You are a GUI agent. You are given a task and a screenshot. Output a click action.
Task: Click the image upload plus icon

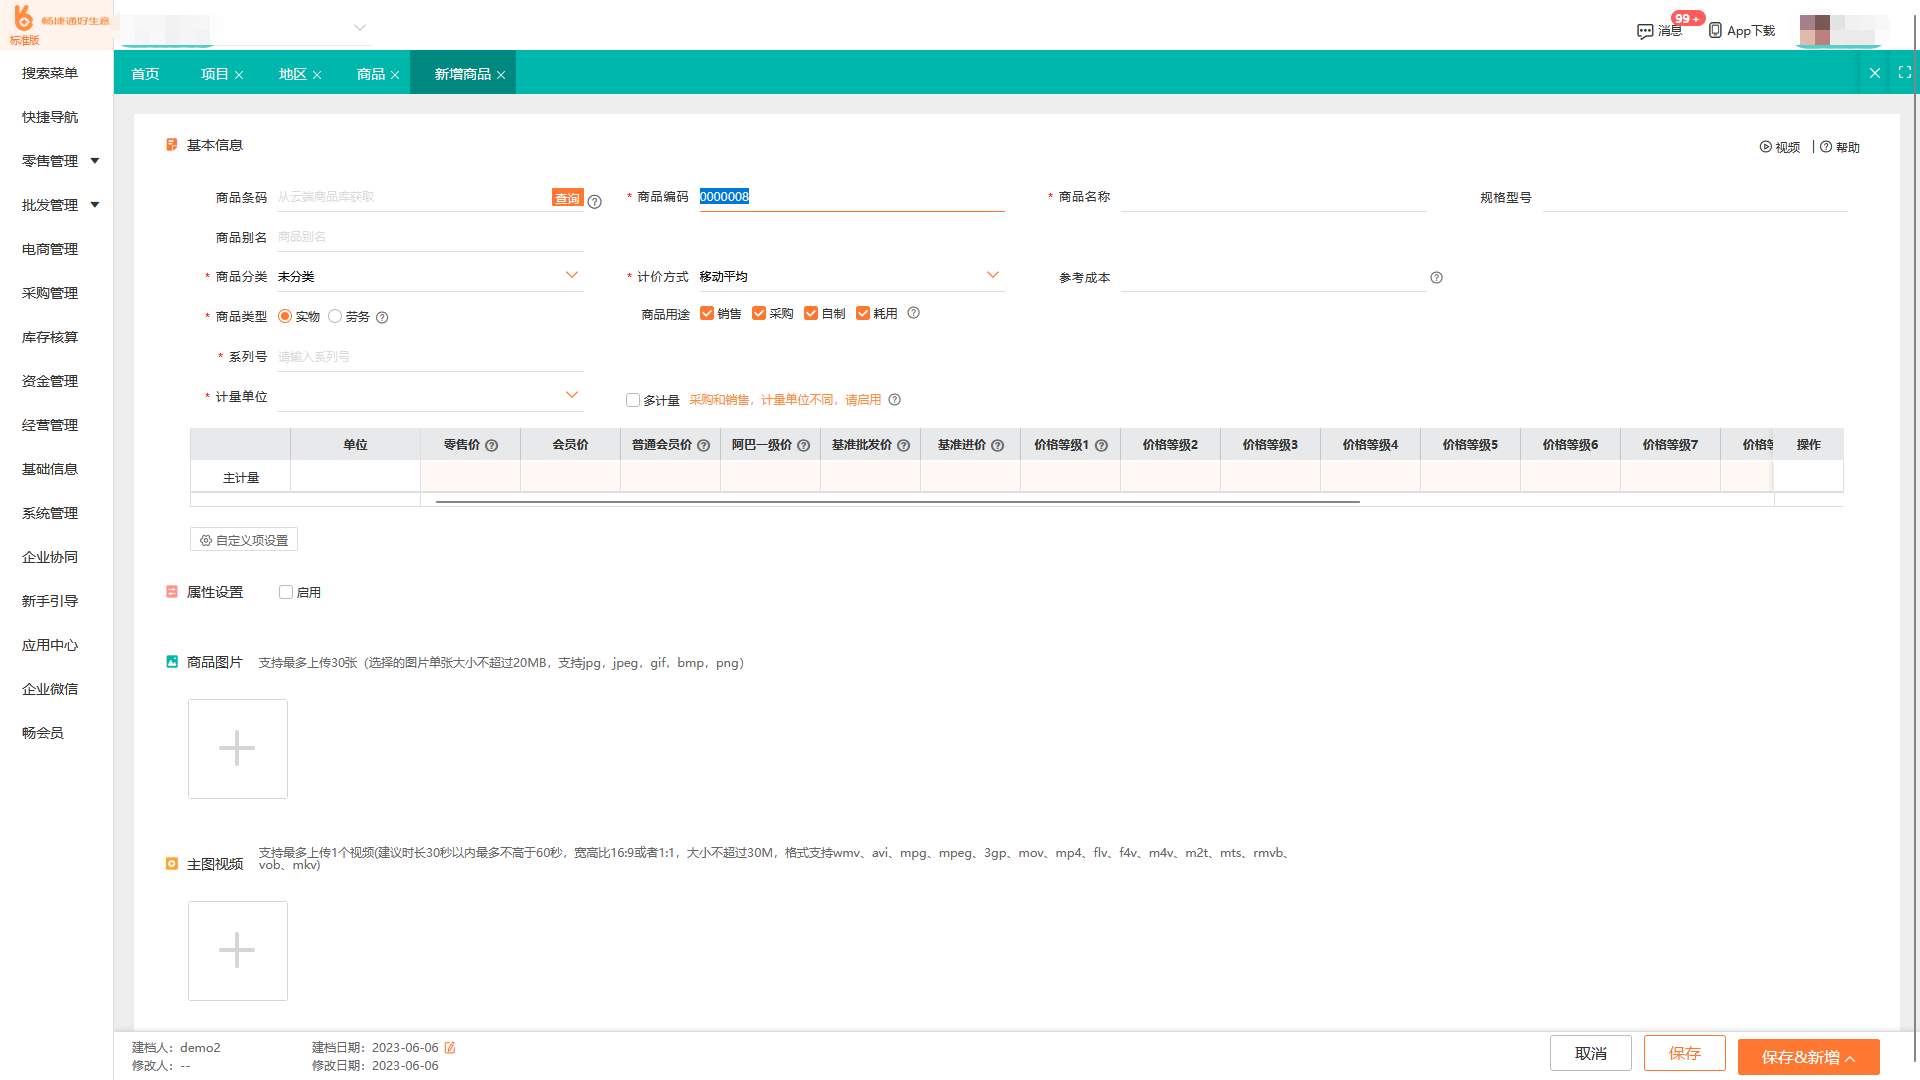tap(239, 748)
